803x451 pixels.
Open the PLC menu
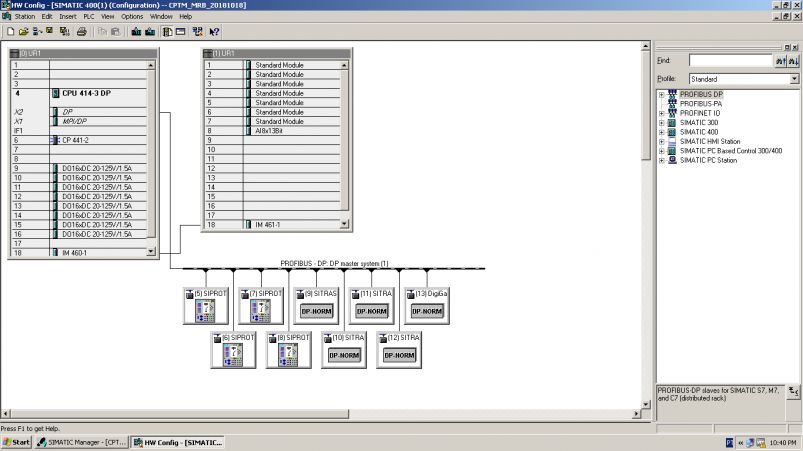point(90,16)
